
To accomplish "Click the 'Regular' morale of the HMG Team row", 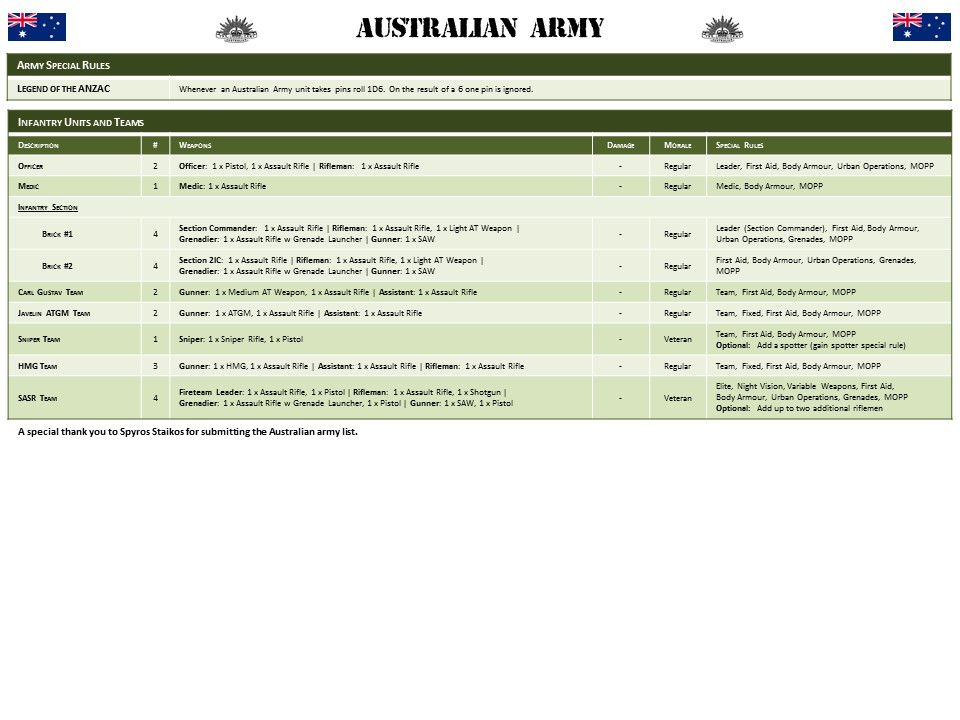I will tap(678, 366).
